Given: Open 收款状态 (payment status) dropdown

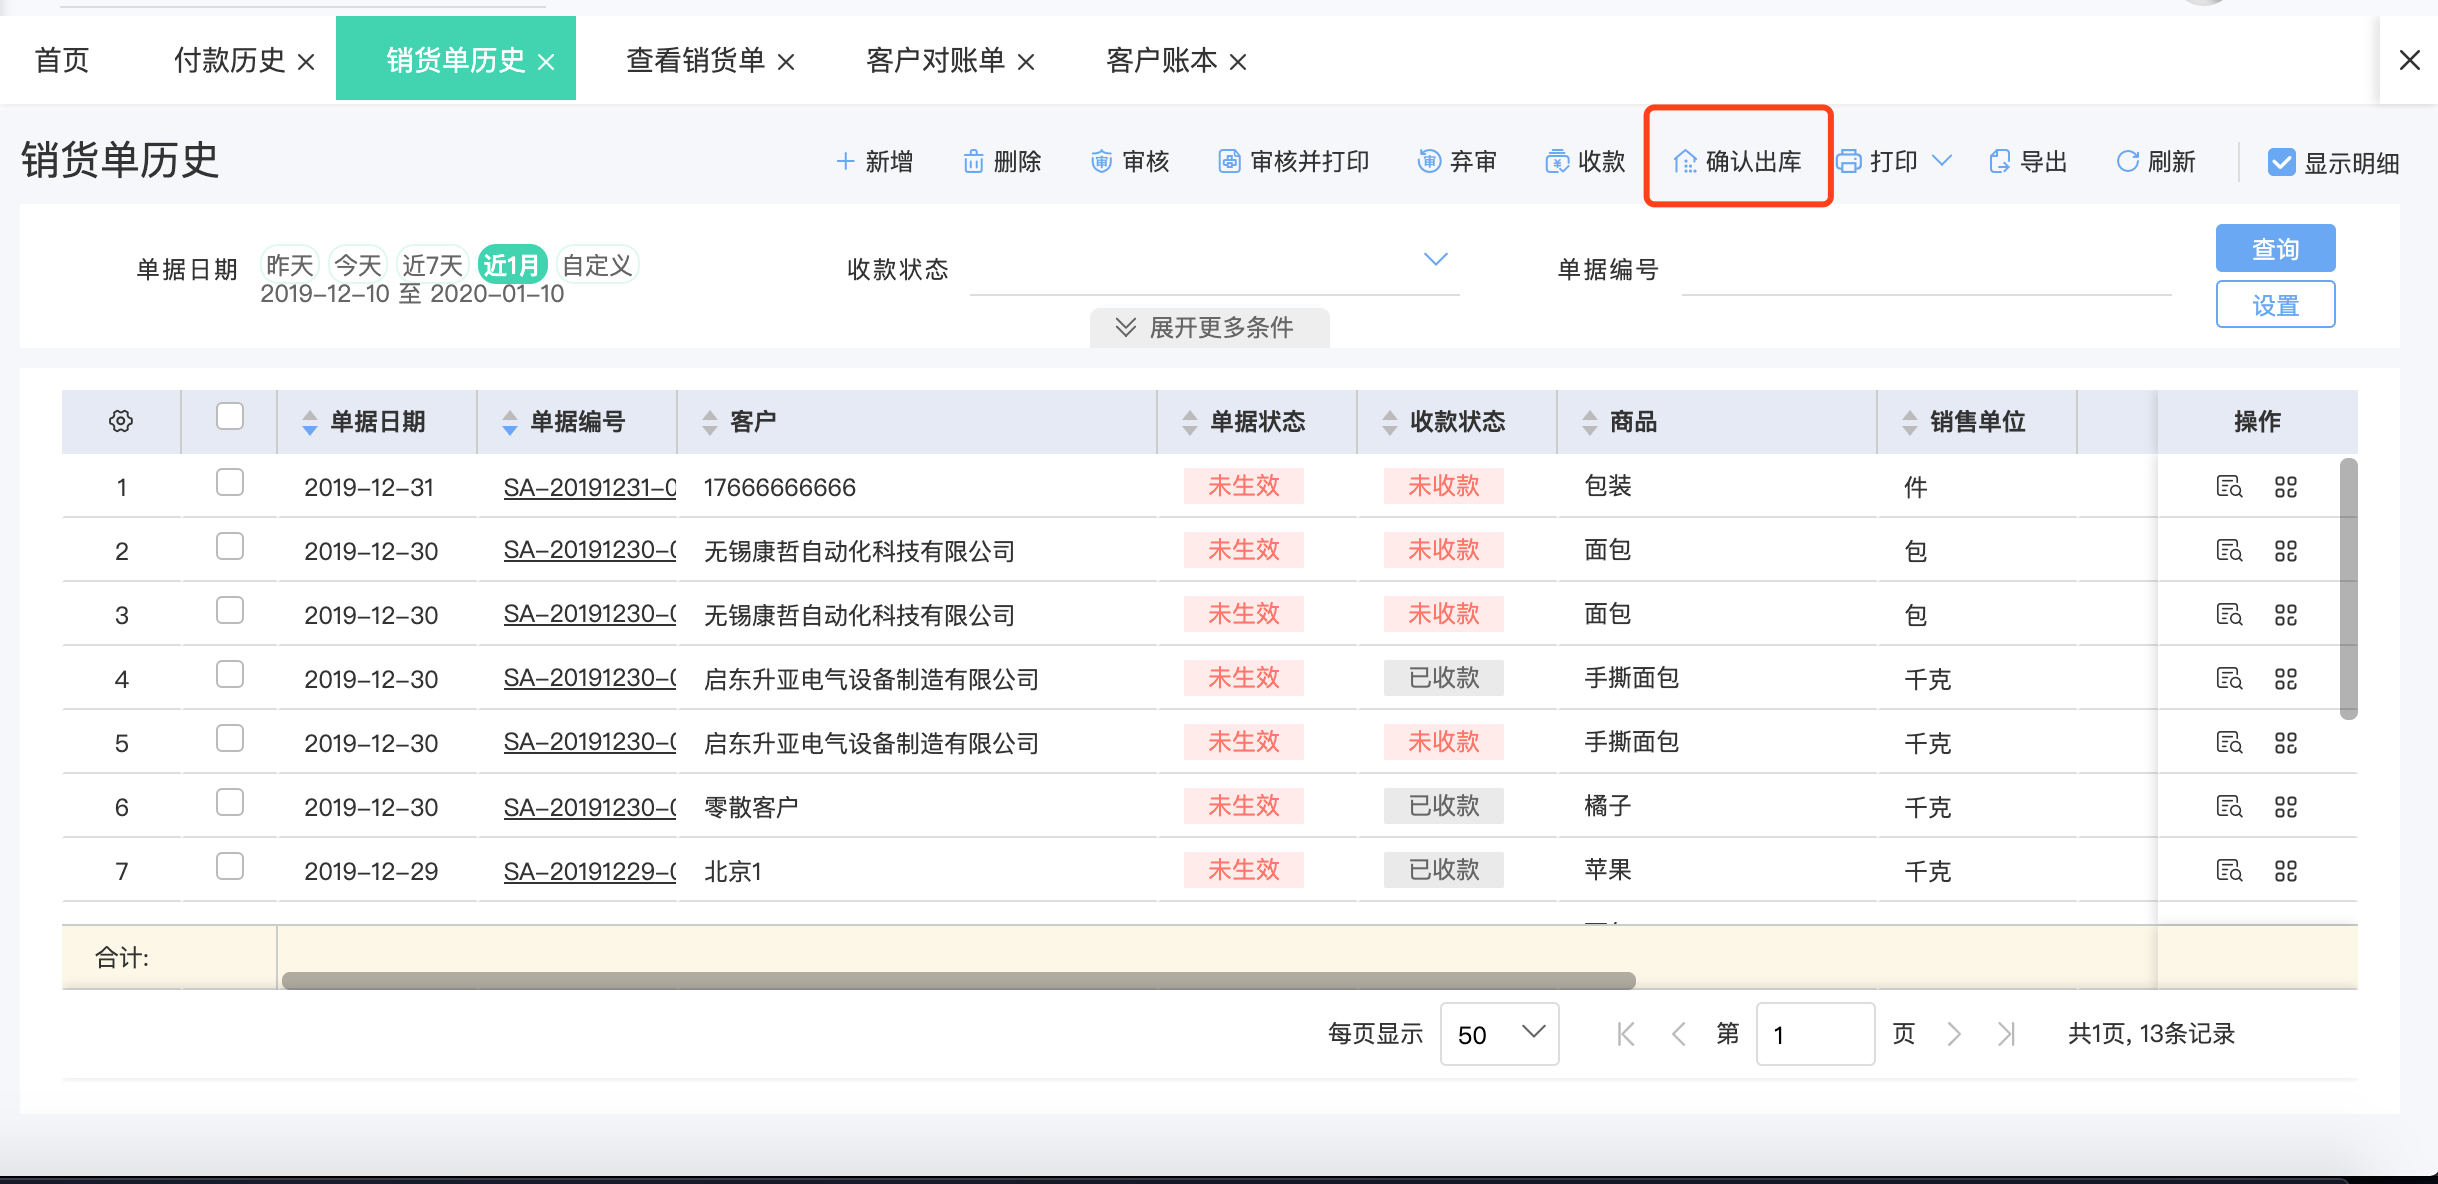Looking at the screenshot, I should click(x=1430, y=261).
